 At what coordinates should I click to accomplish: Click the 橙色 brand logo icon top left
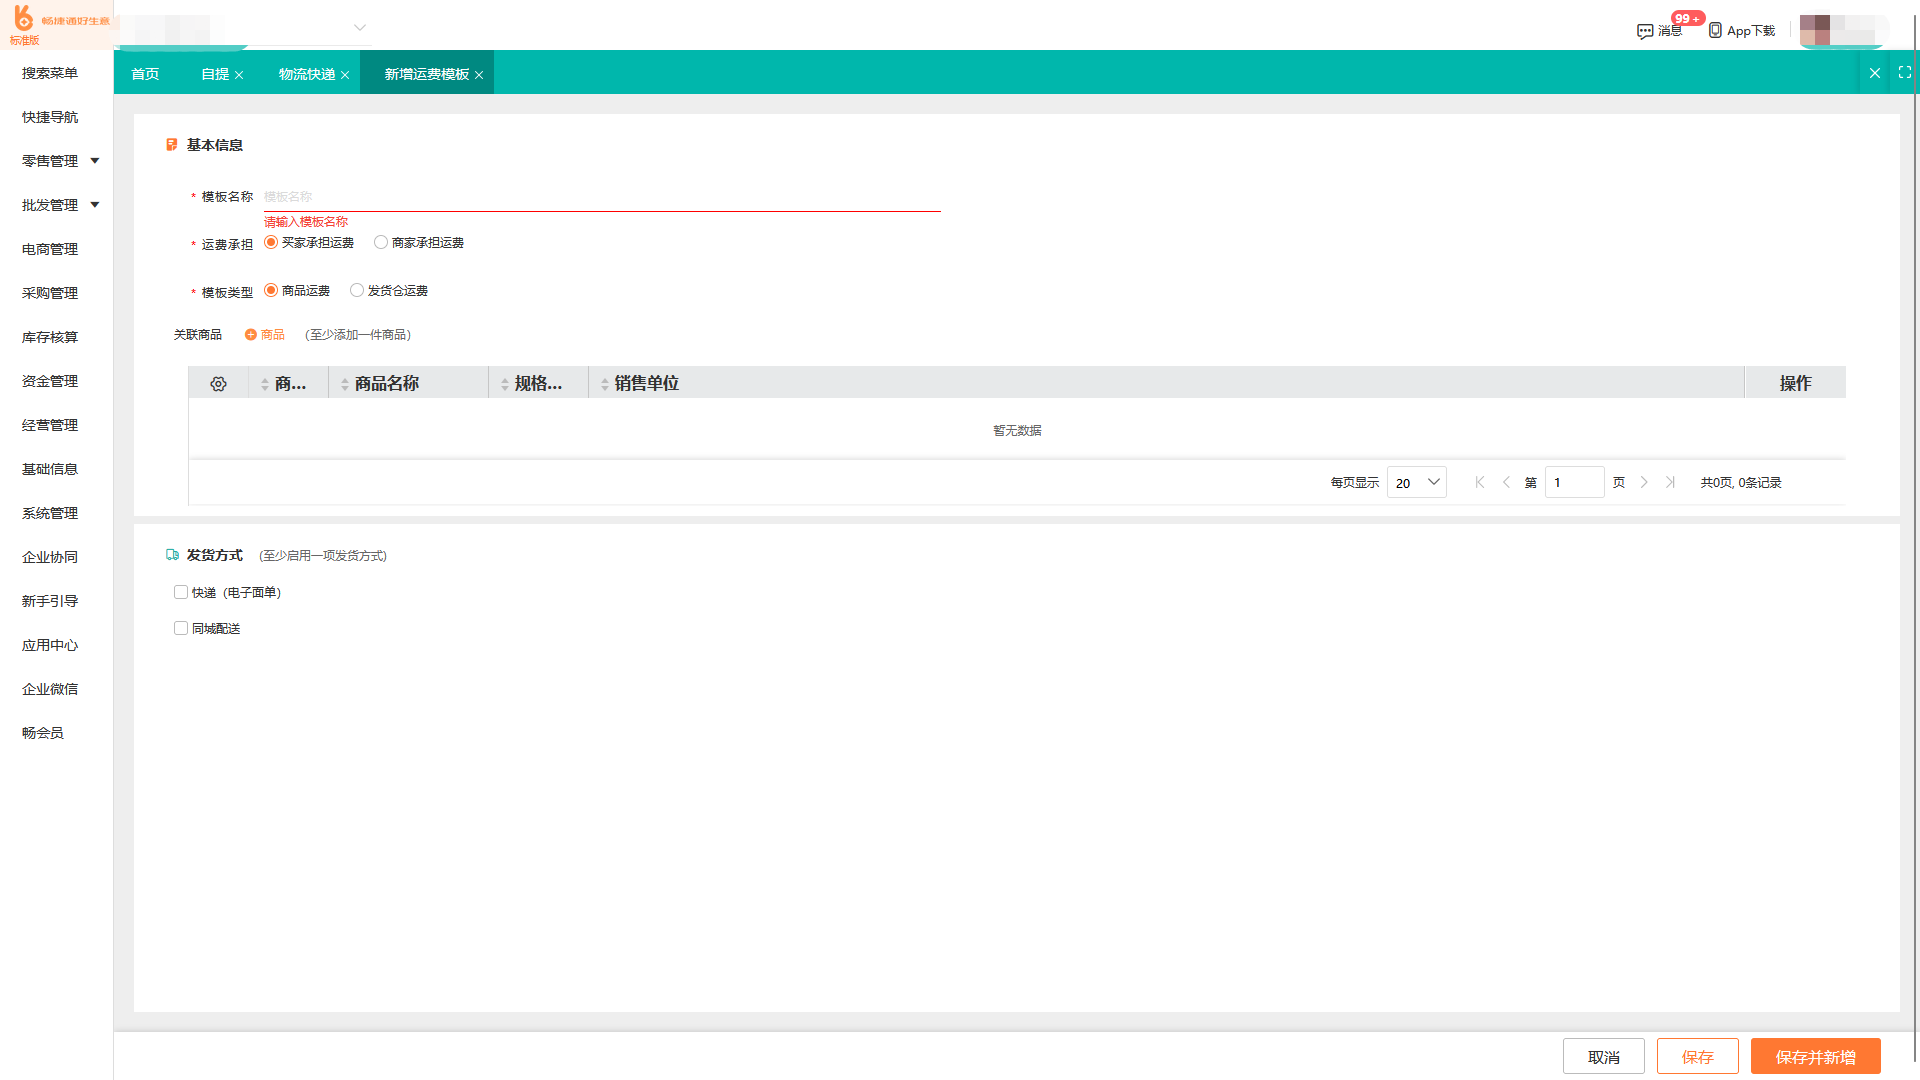click(24, 16)
